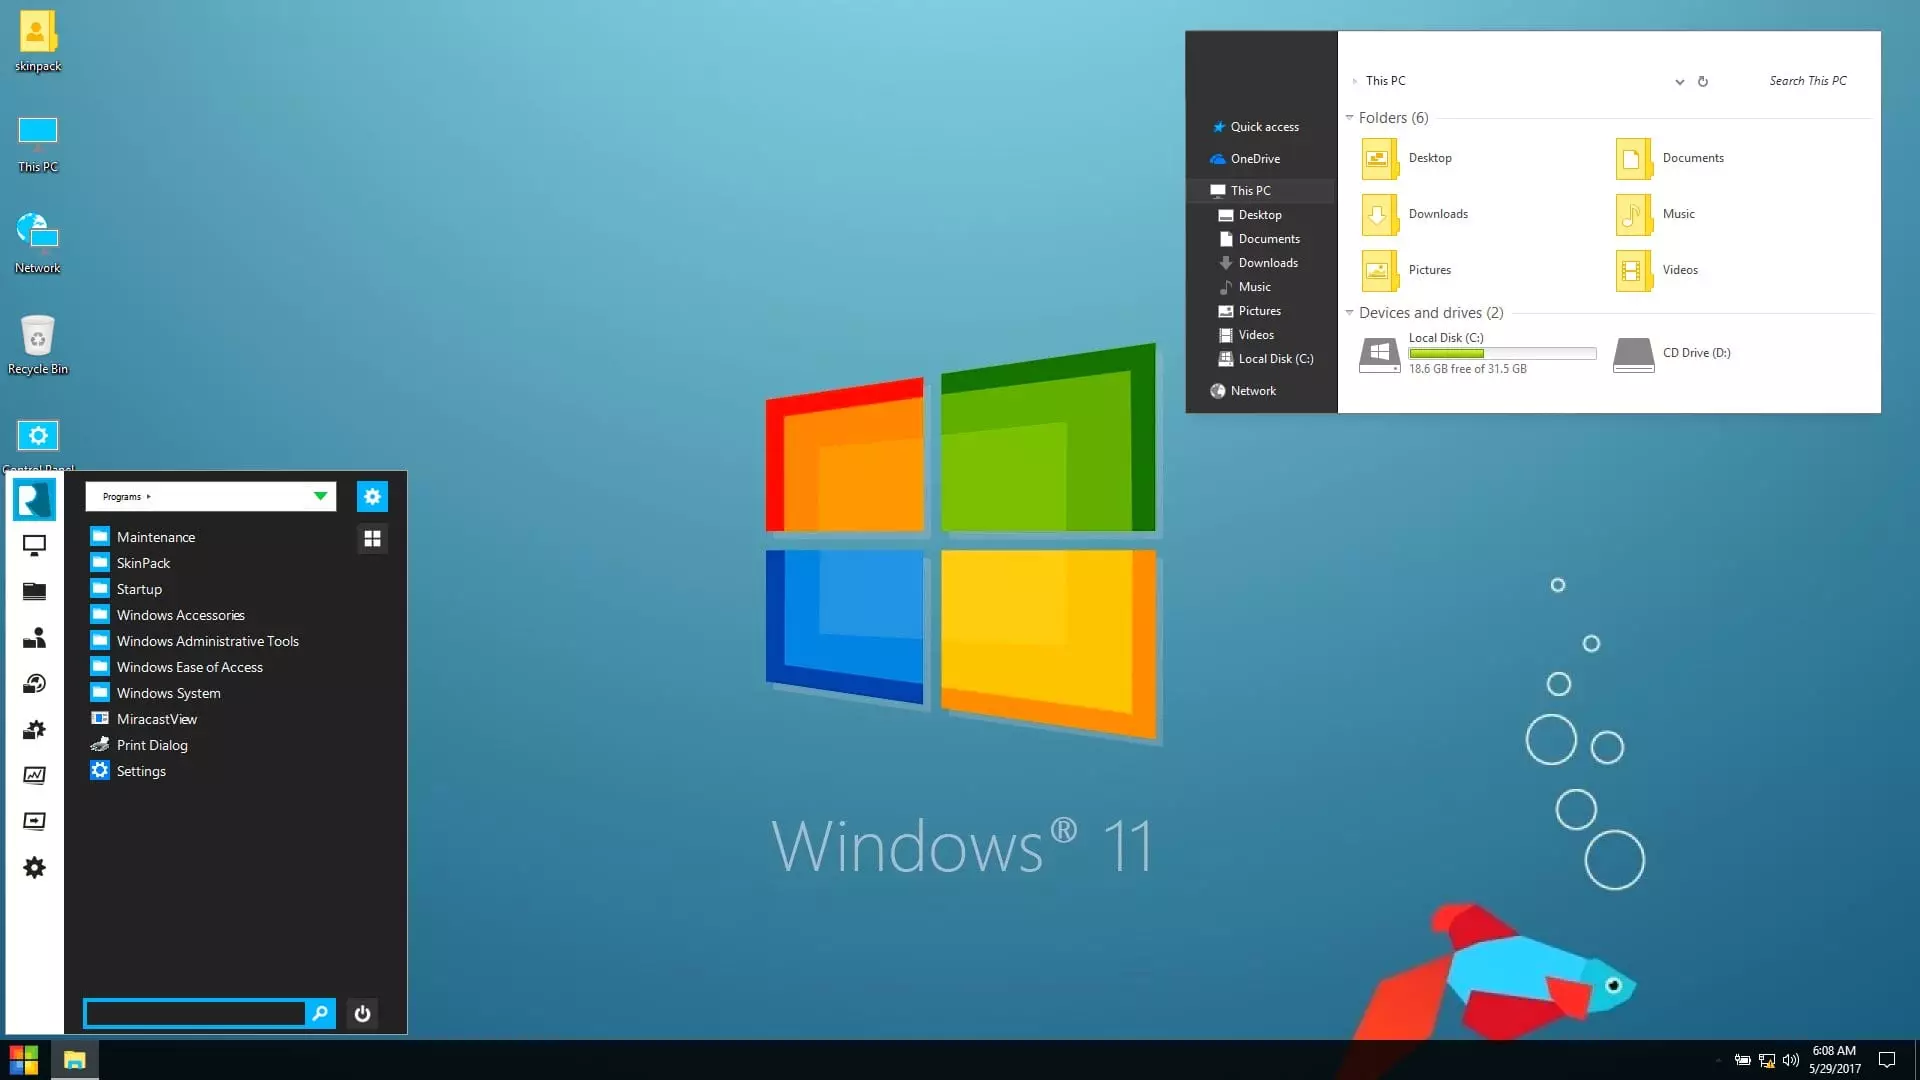Click Print Dialog in programs menu
The width and height of the screenshot is (1920, 1080).
coord(152,745)
